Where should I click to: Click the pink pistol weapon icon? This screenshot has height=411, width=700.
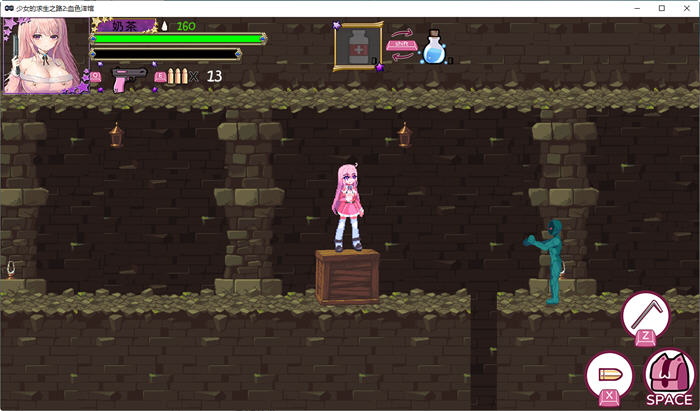[129, 76]
